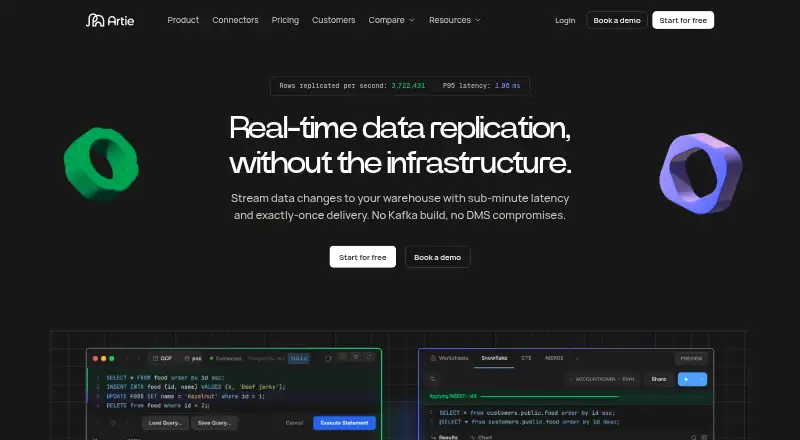
Task: Select the Snowflake tab
Action: tap(494, 358)
